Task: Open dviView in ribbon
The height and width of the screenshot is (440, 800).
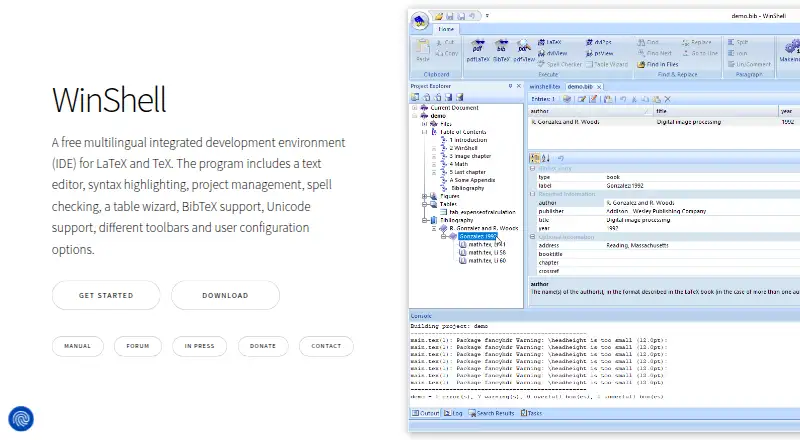Action: click(553, 53)
